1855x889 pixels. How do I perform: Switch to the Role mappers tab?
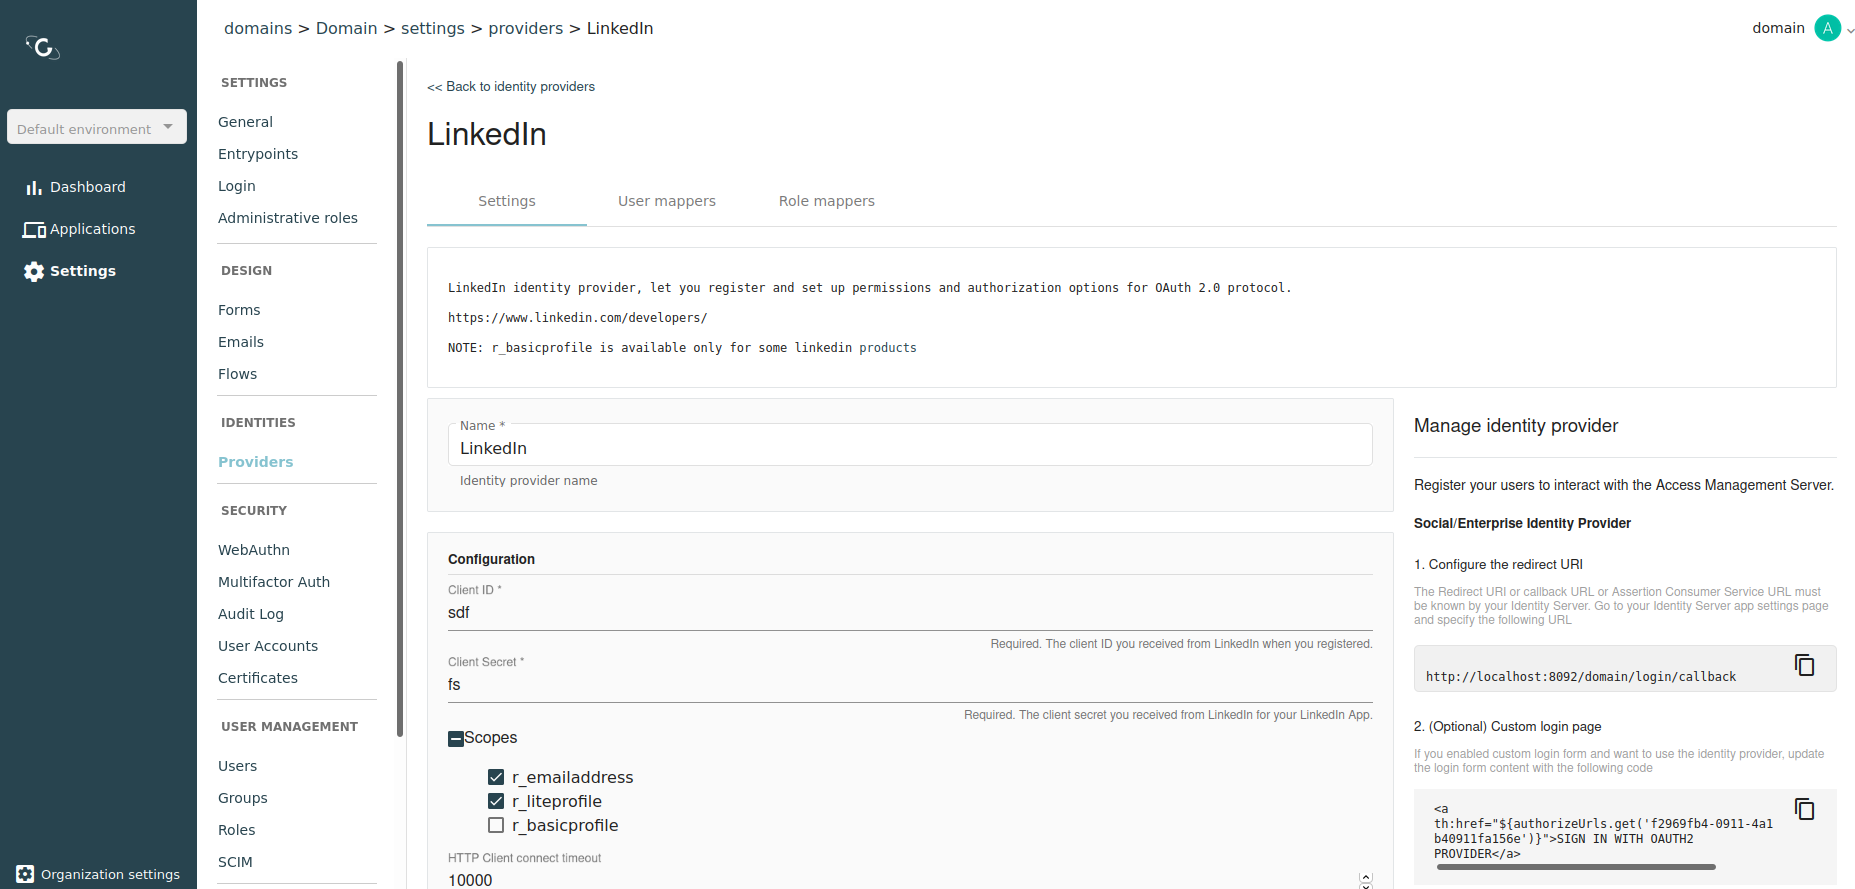coord(826,201)
